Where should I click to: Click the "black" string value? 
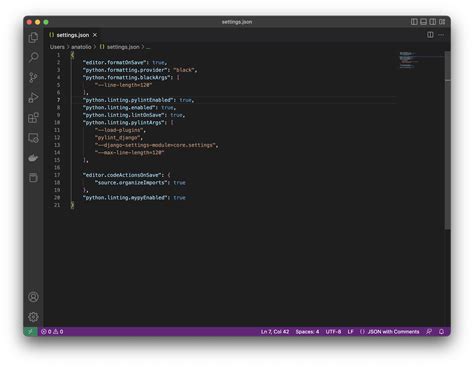184,70
